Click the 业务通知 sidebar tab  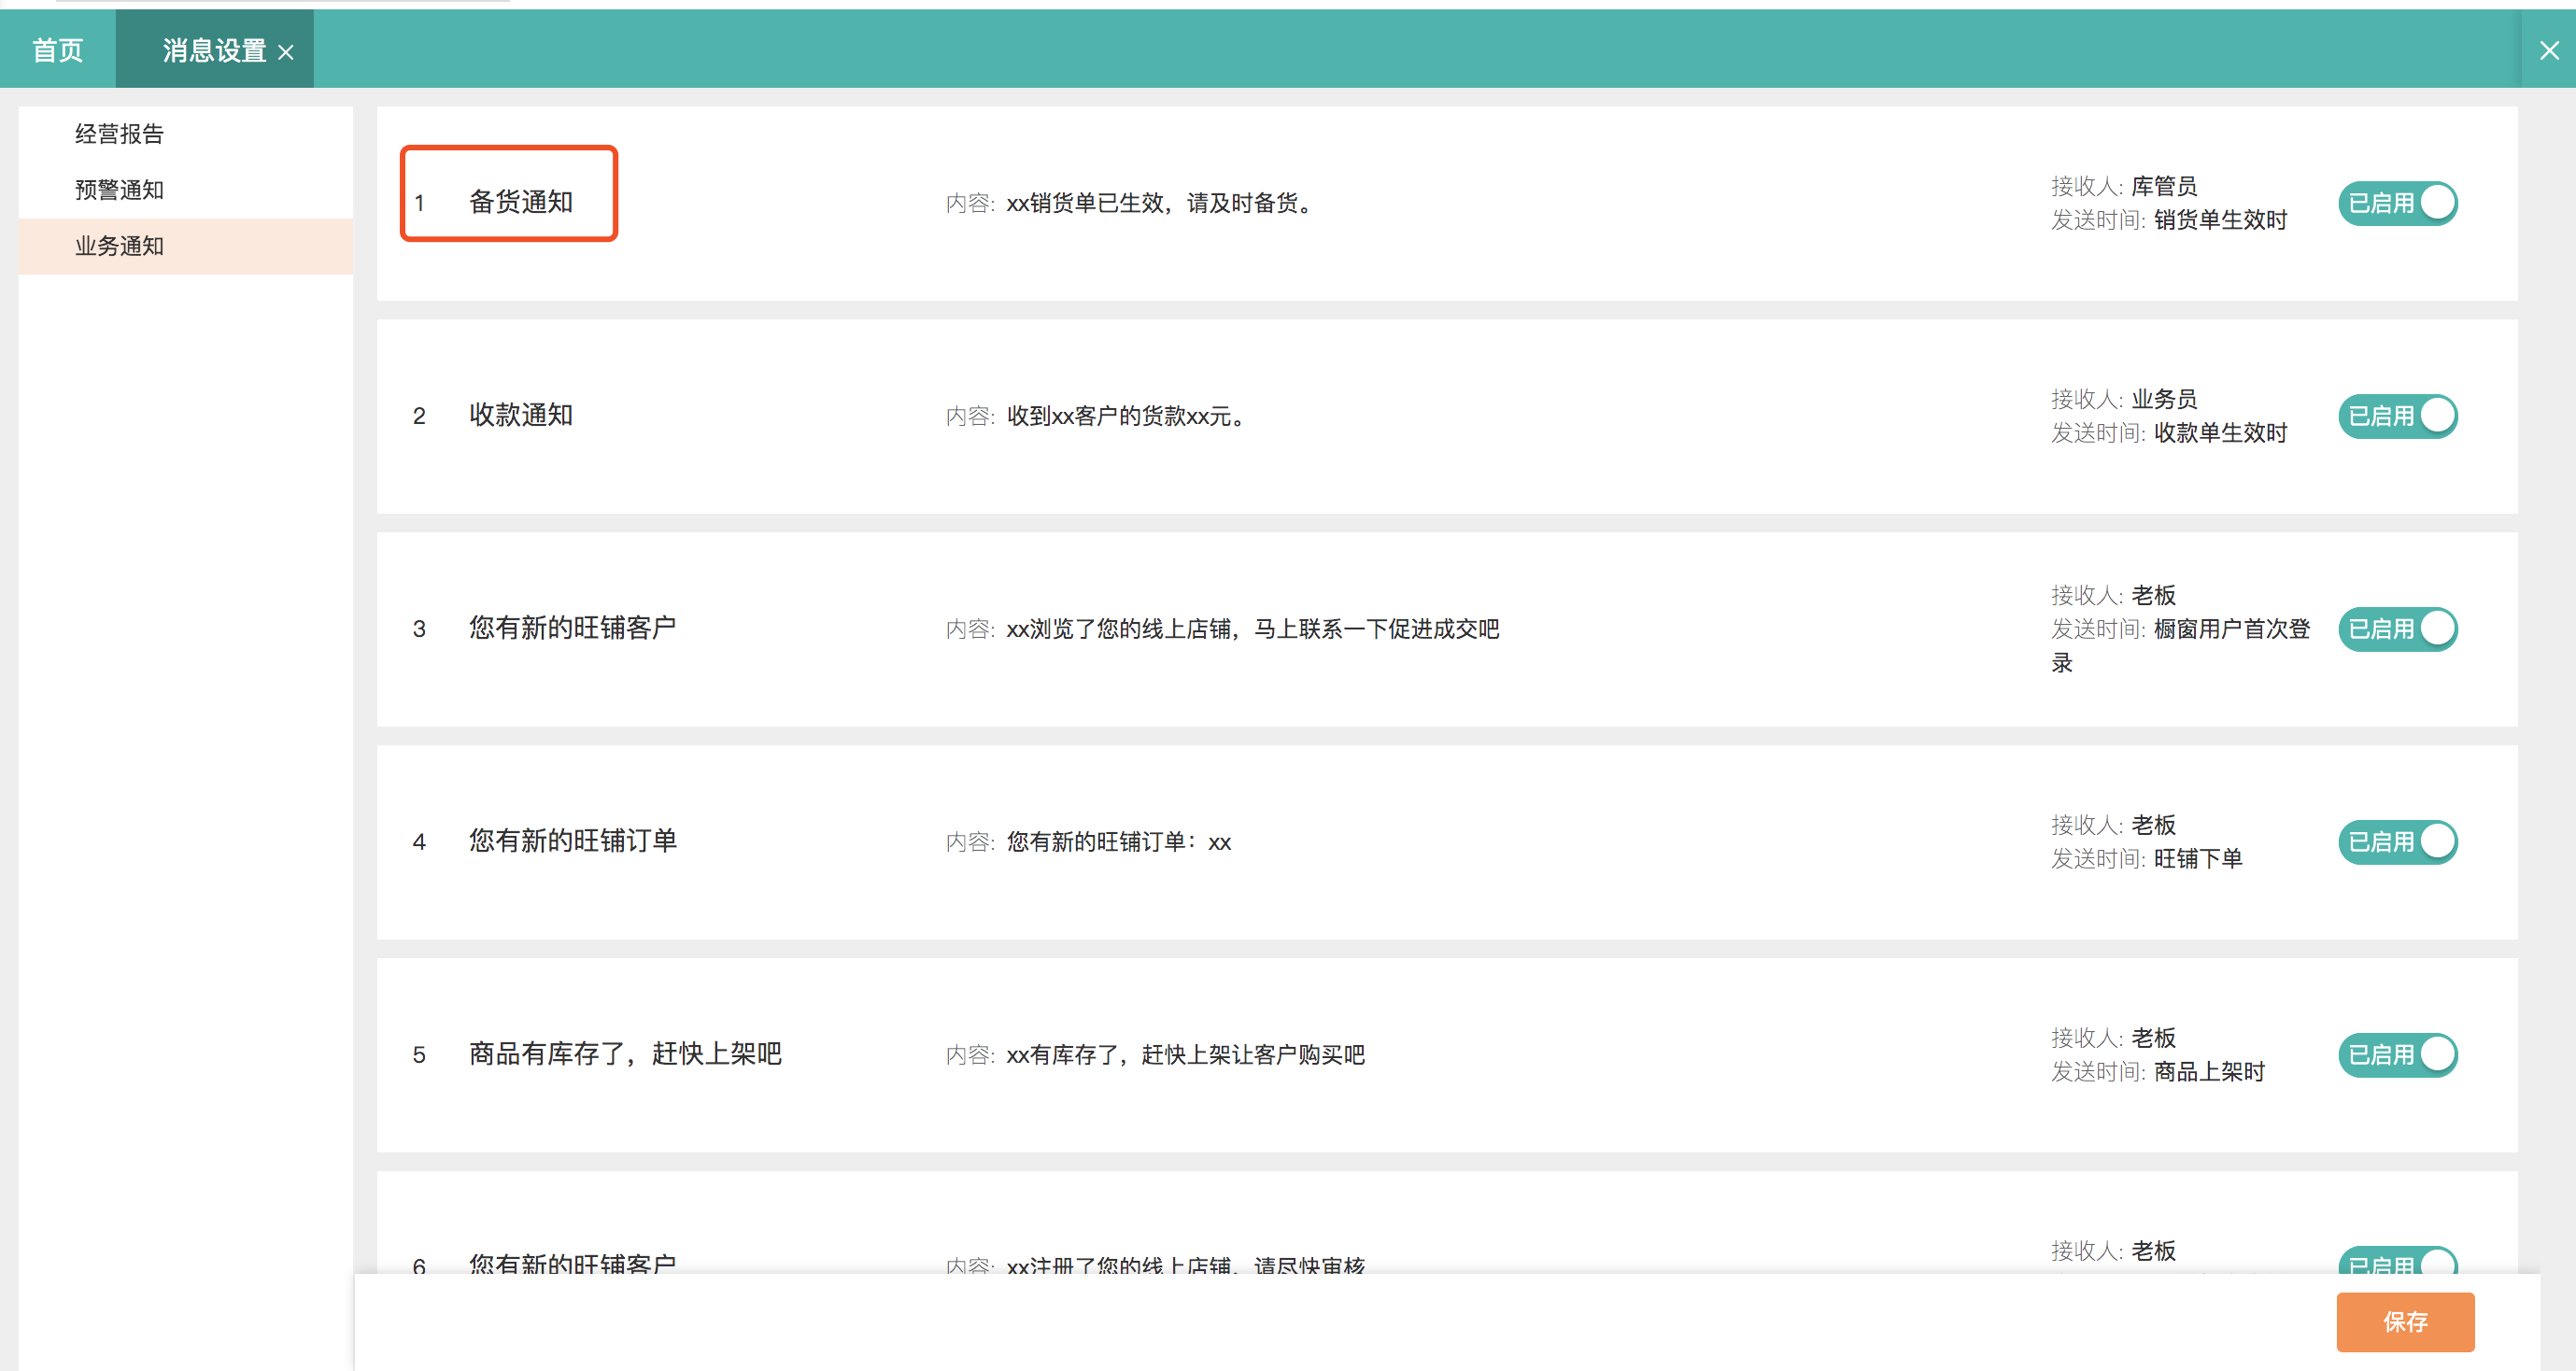click(120, 244)
